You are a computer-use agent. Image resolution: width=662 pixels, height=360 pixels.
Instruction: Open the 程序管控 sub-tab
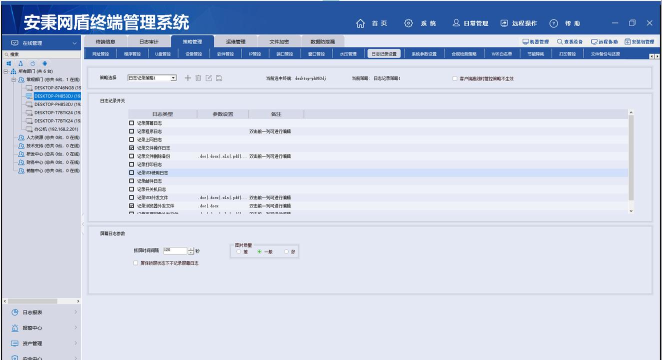[132, 54]
